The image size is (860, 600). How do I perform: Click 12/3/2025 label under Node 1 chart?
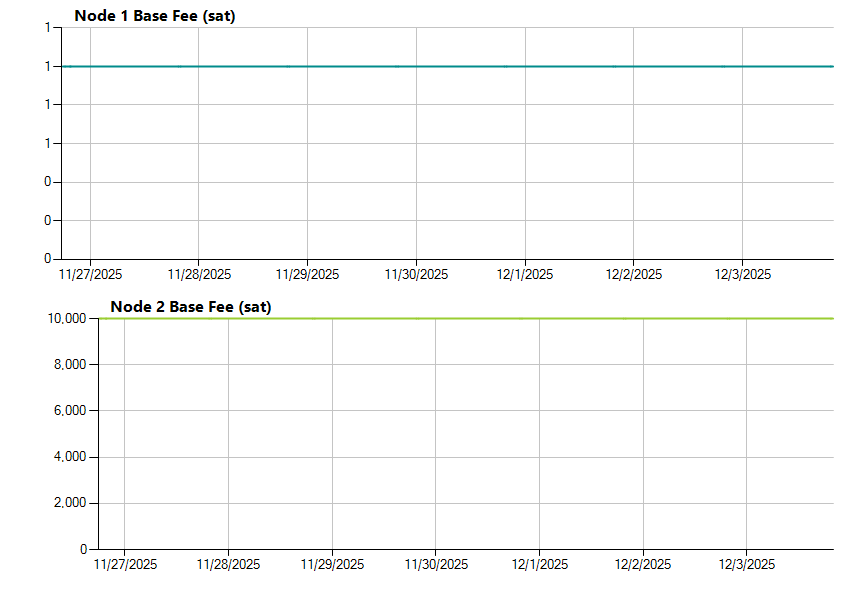coord(741,274)
